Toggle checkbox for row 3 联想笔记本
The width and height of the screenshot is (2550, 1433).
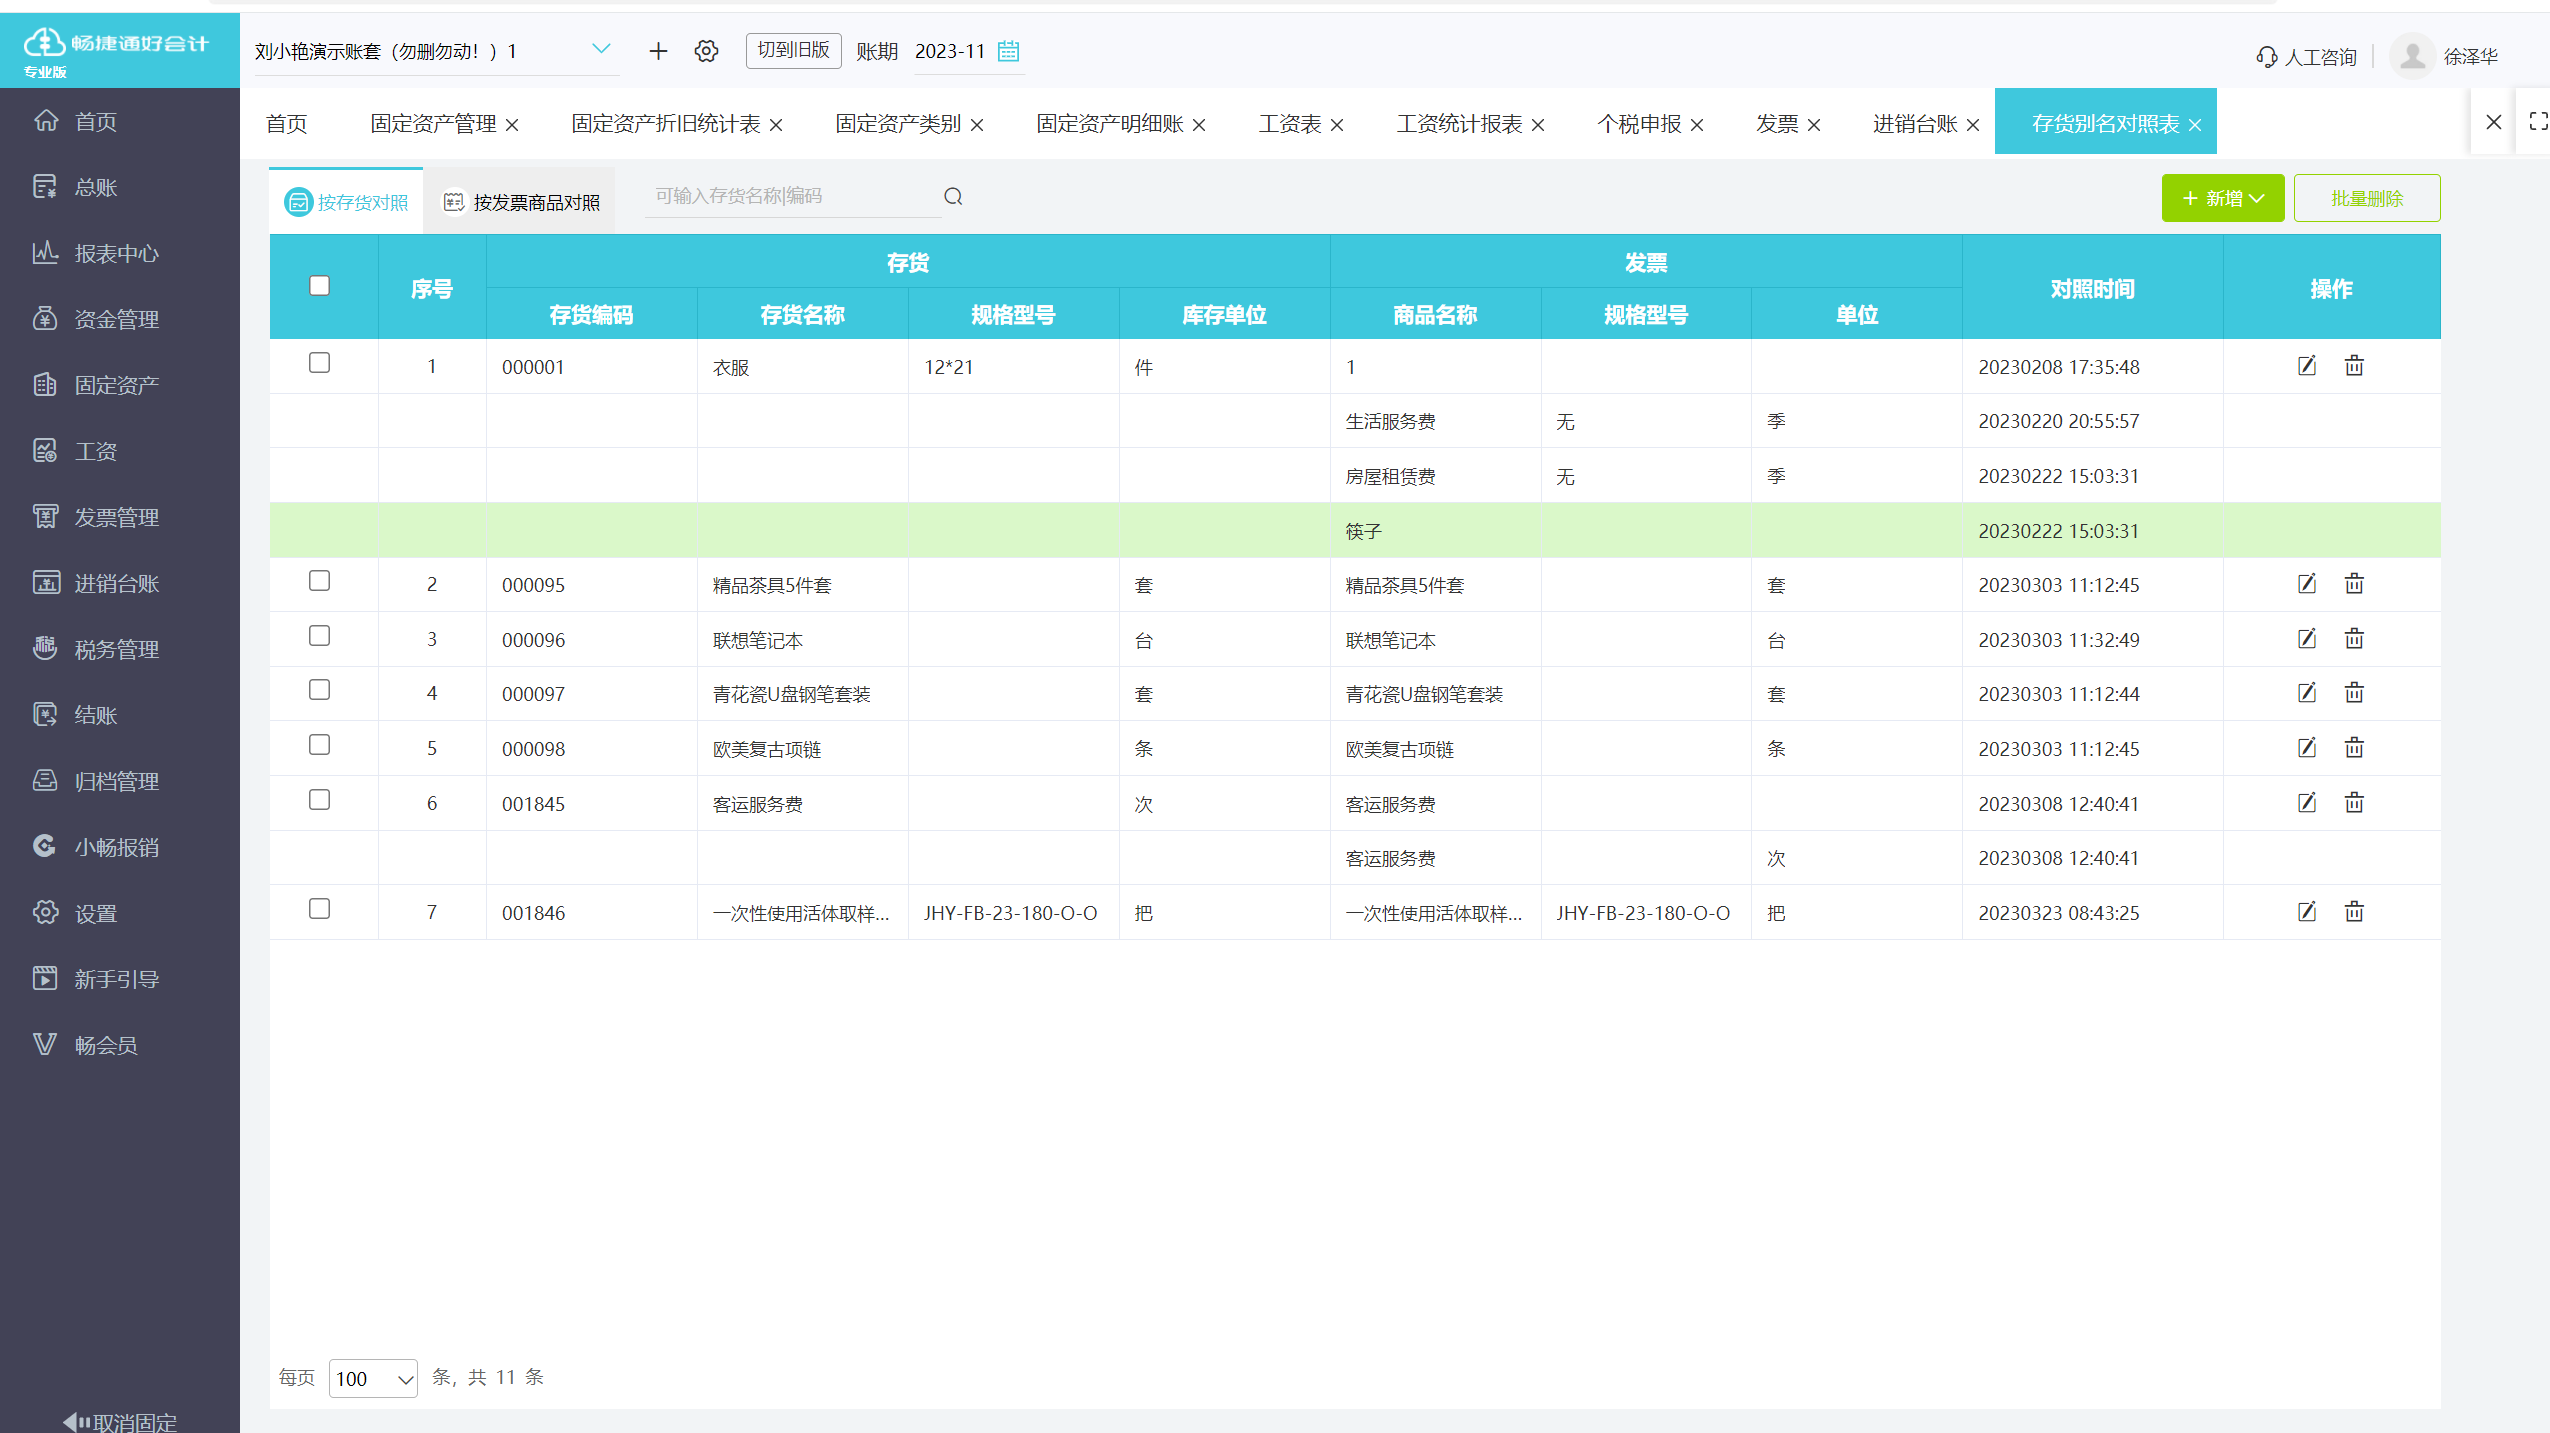[x=319, y=636]
